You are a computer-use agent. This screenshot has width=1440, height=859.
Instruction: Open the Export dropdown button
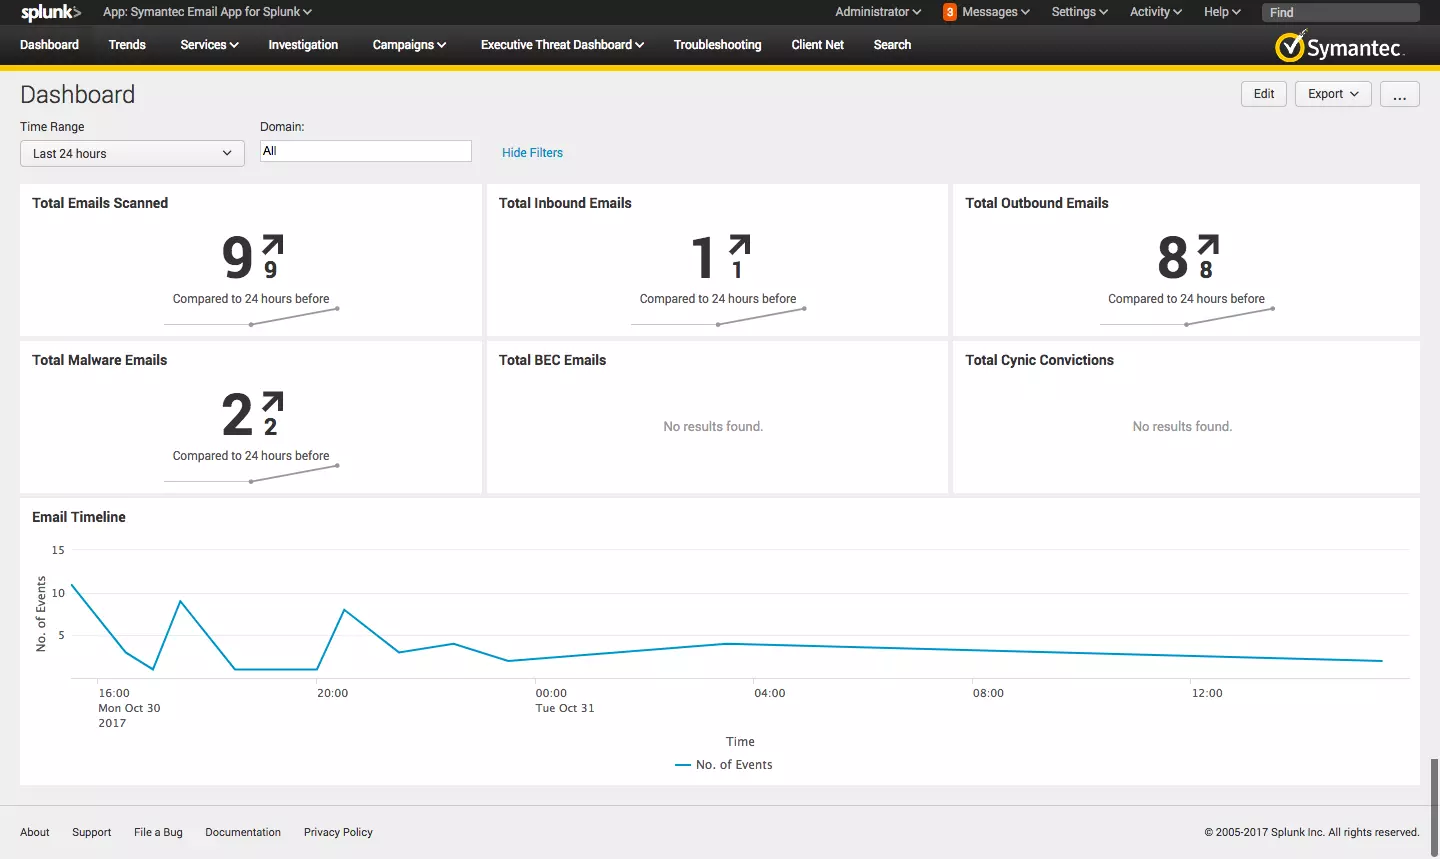pos(1333,94)
